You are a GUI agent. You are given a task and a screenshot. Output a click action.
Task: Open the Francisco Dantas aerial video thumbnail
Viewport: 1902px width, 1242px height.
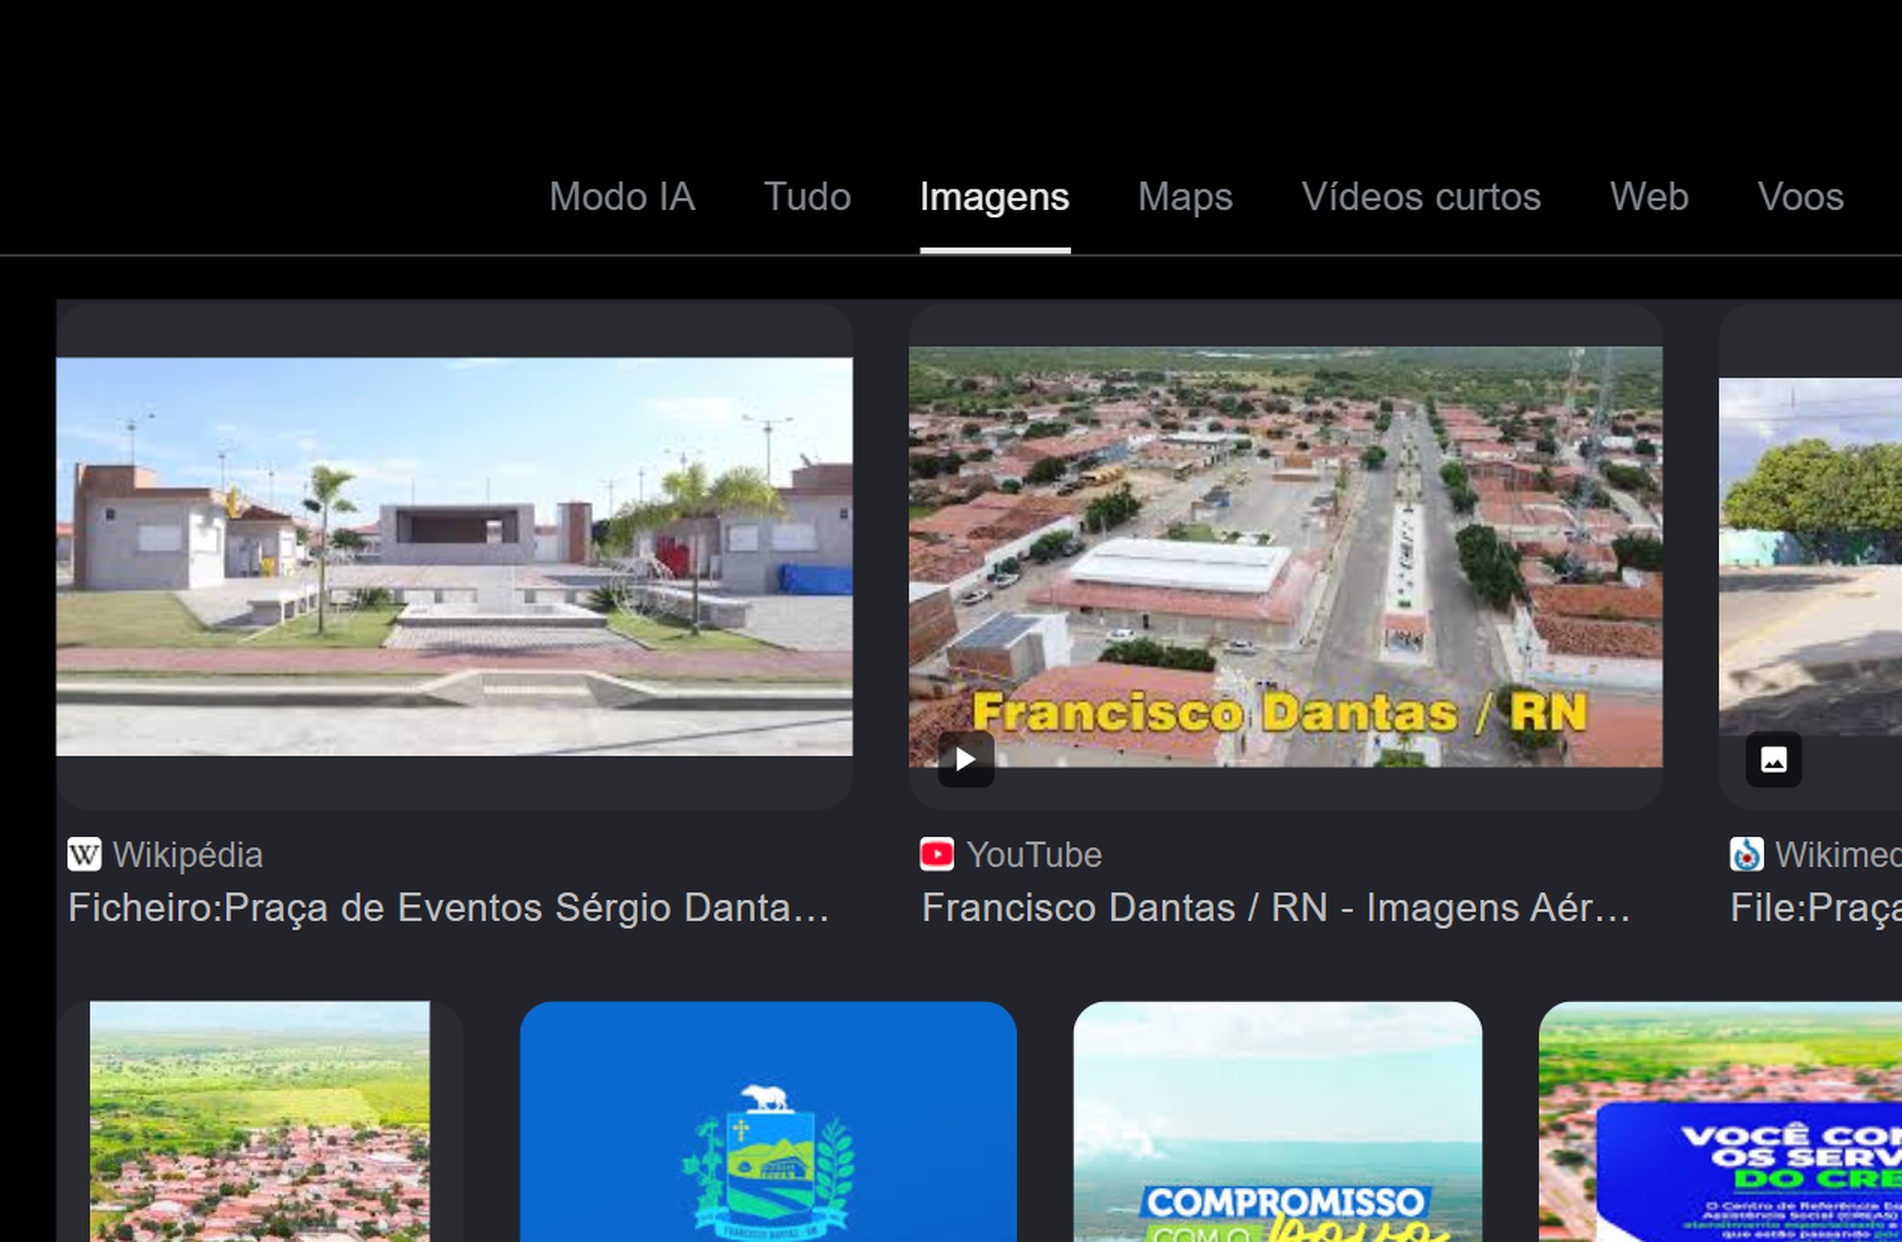click(x=1285, y=556)
